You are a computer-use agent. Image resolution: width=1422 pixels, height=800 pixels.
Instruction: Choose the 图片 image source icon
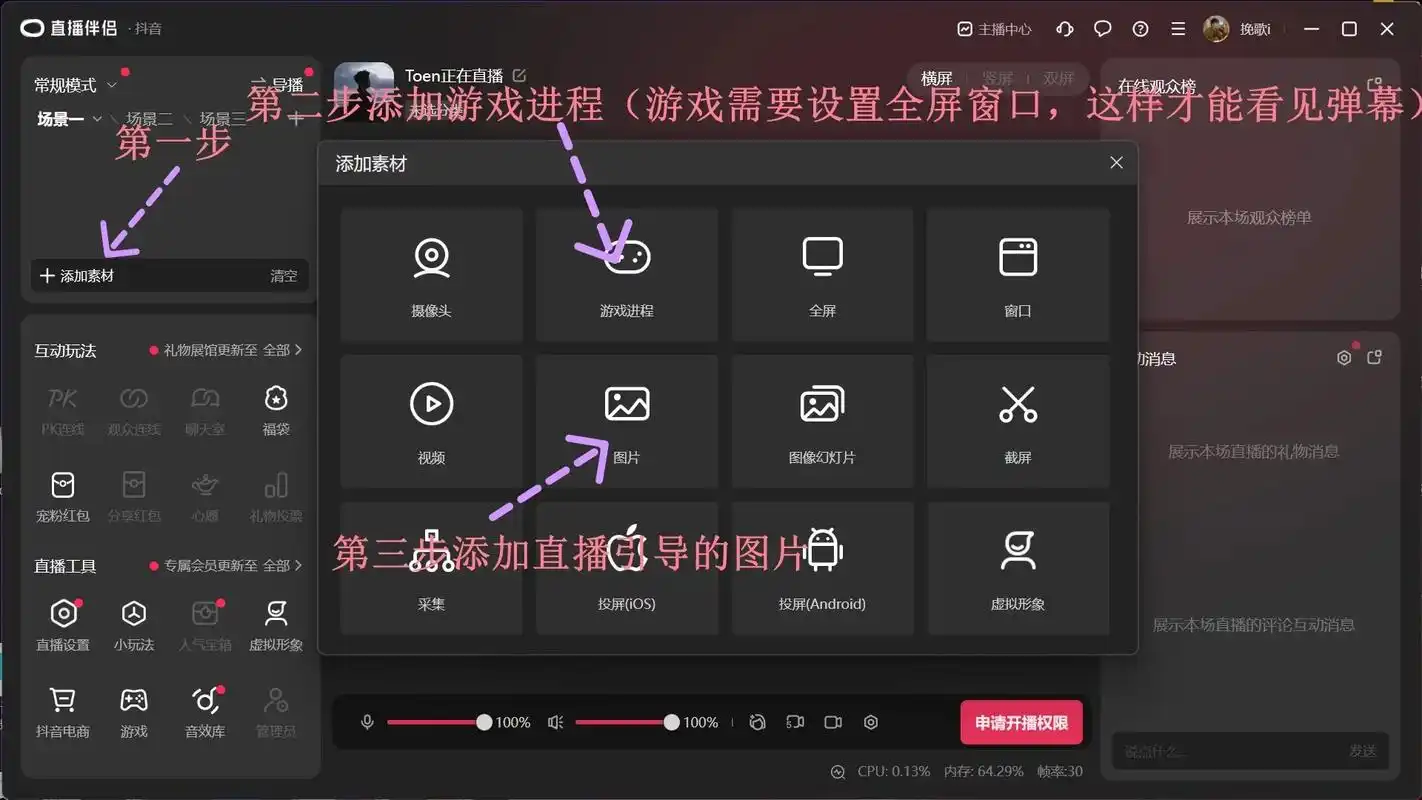626,421
